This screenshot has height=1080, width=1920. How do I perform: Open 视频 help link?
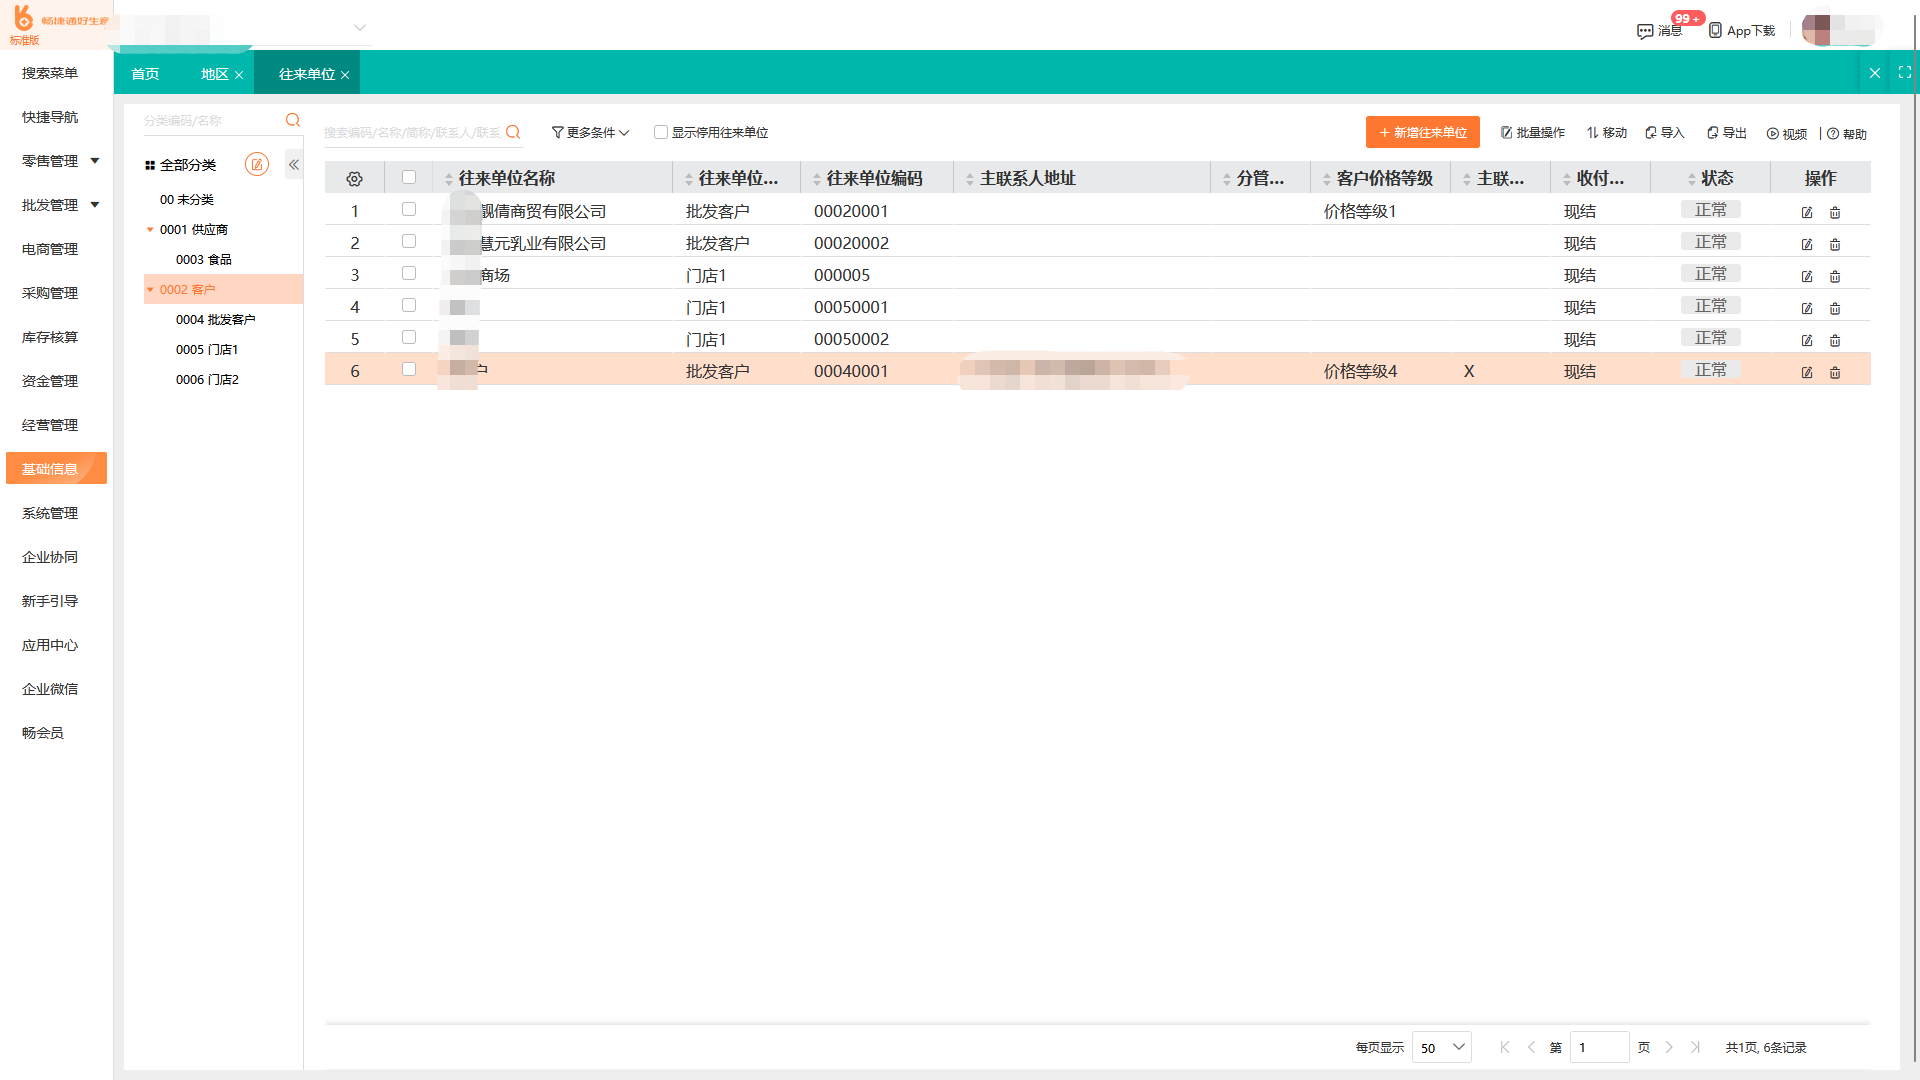tap(1788, 131)
